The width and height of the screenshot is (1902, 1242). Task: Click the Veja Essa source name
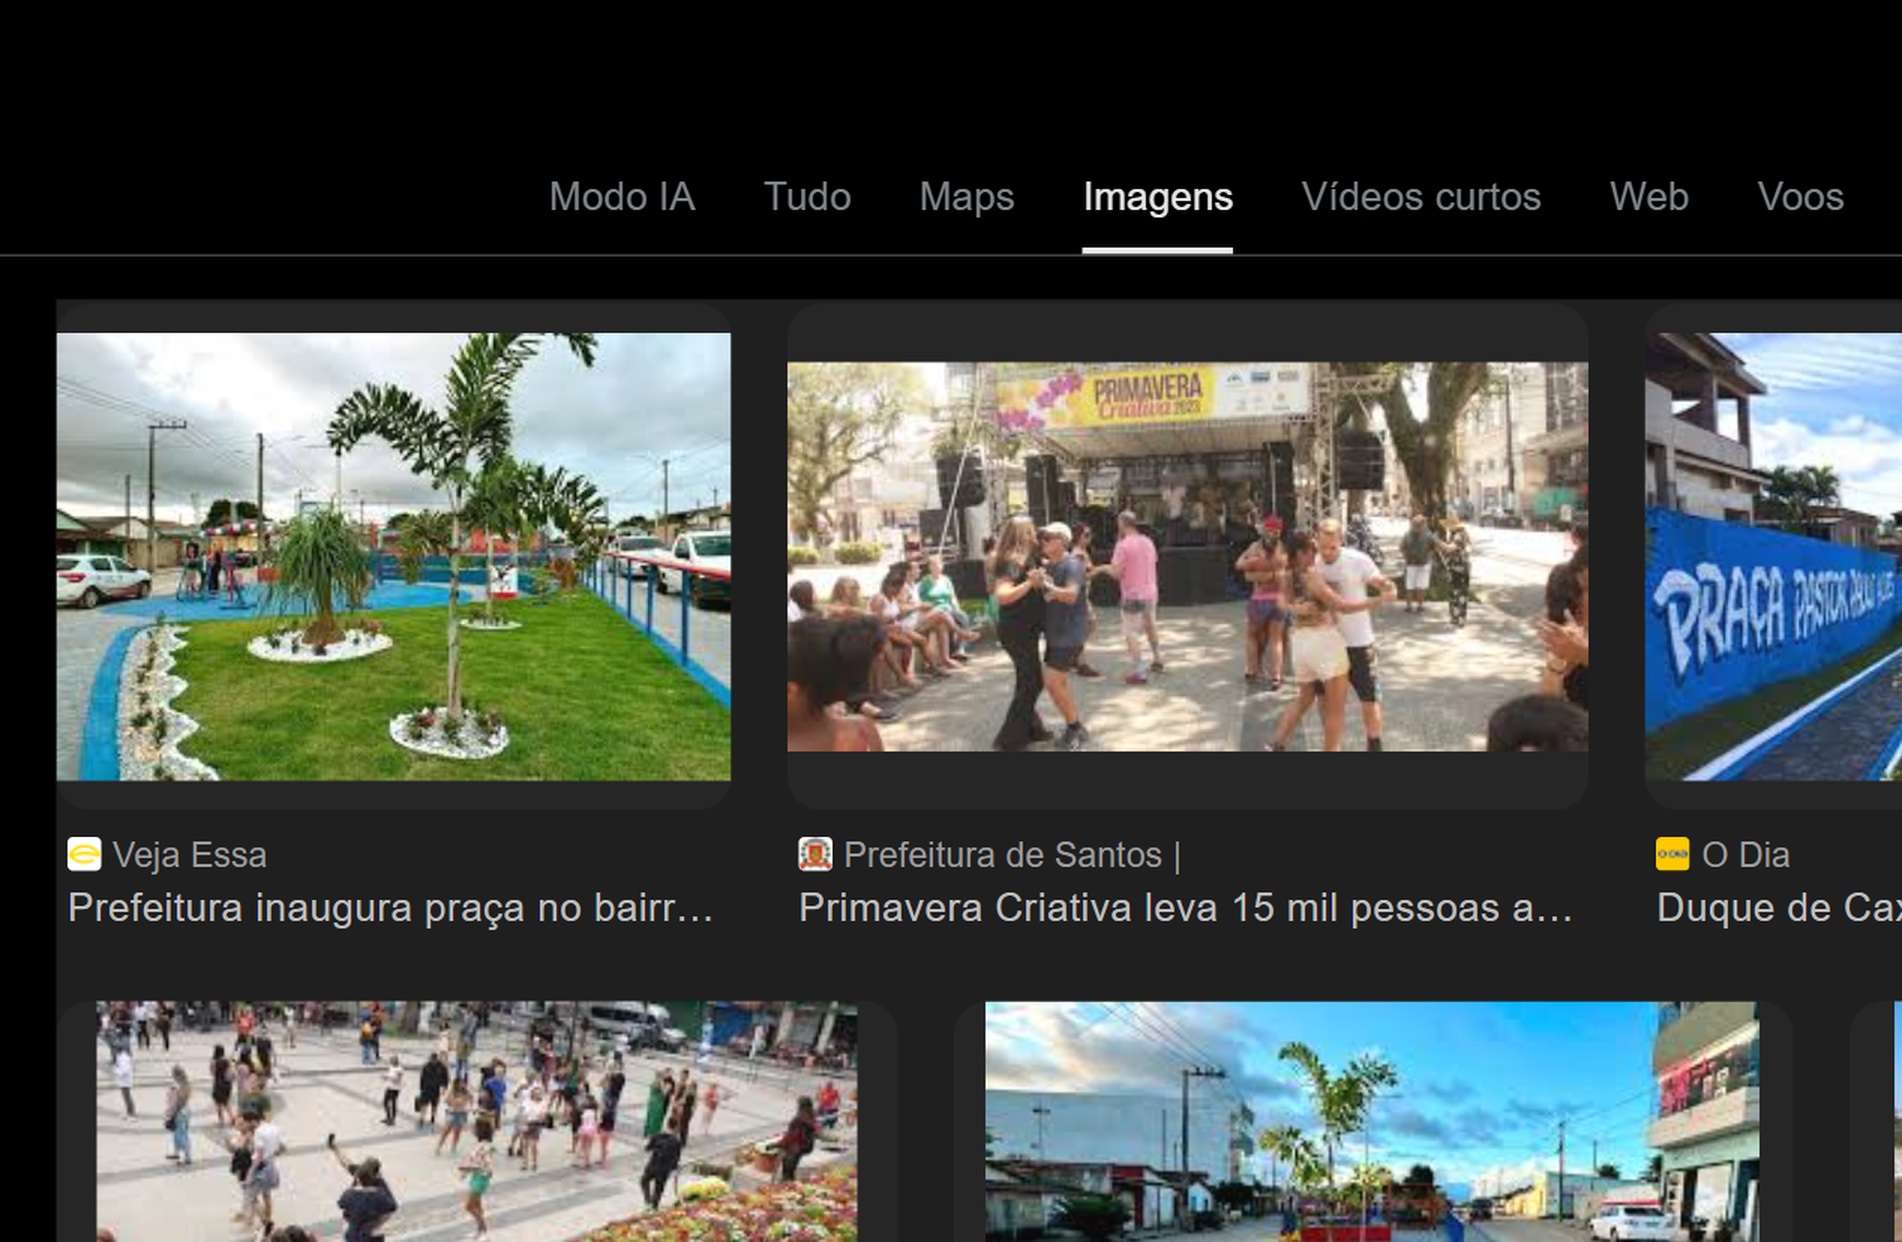pos(189,855)
